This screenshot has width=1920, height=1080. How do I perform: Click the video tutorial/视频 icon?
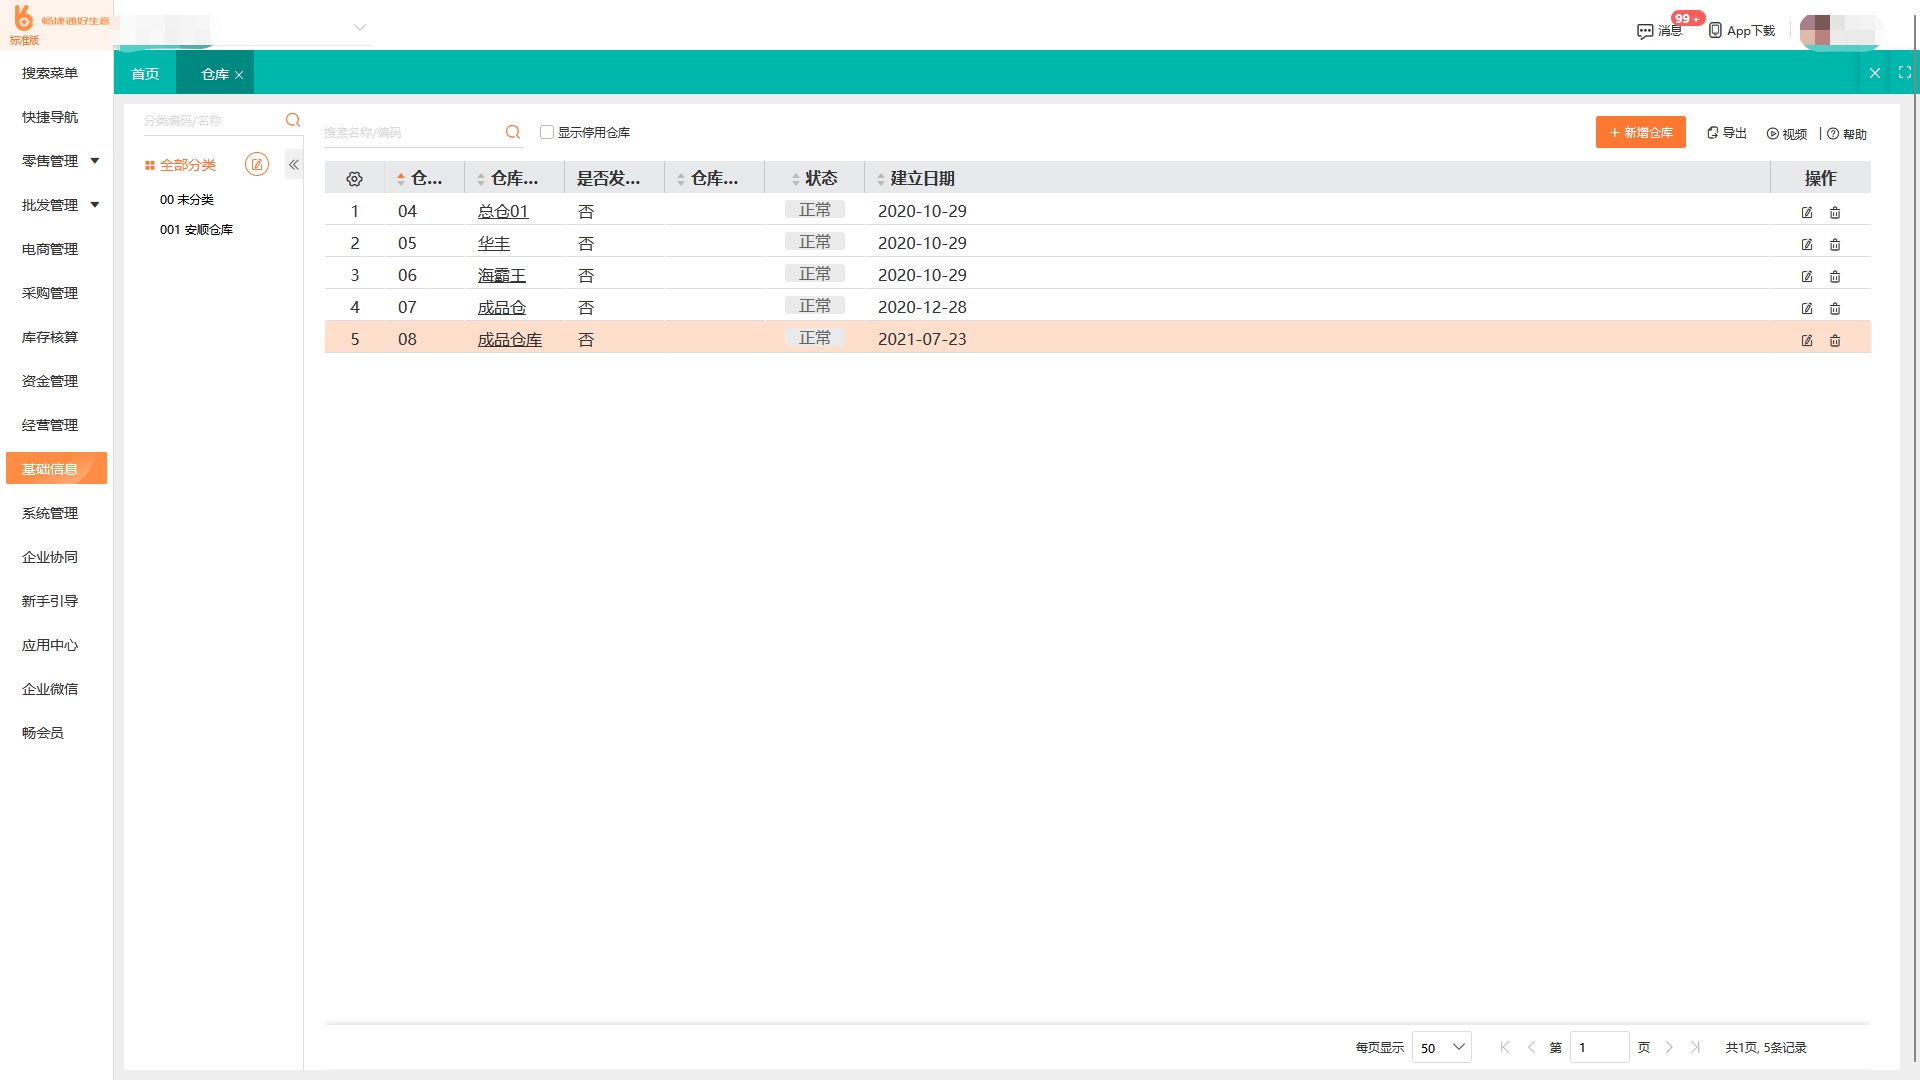coord(1787,131)
